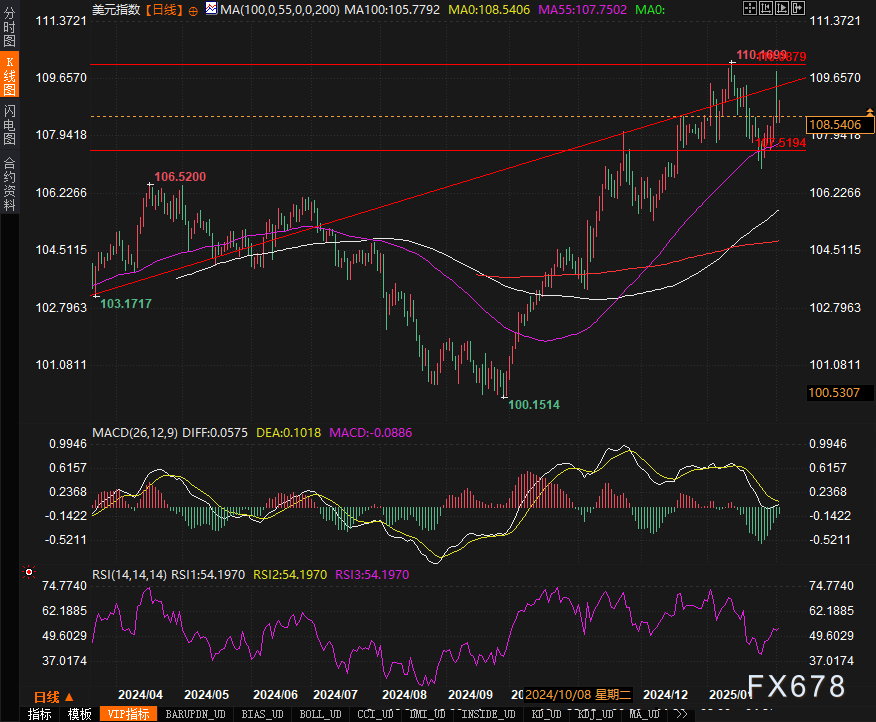Image resolution: width=876 pixels, height=722 pixels.
Task: Open the 日线 period selector in the chart title
Action: coord(165,9)
